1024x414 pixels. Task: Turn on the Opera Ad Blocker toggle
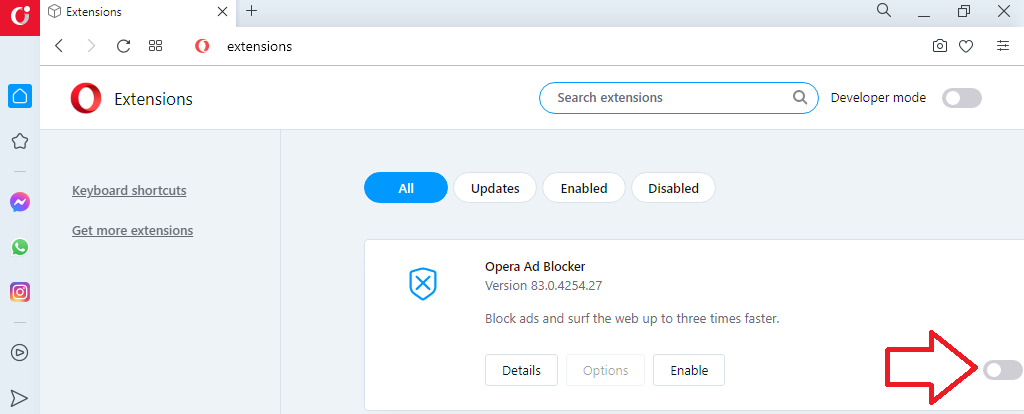click(1002, 370)
